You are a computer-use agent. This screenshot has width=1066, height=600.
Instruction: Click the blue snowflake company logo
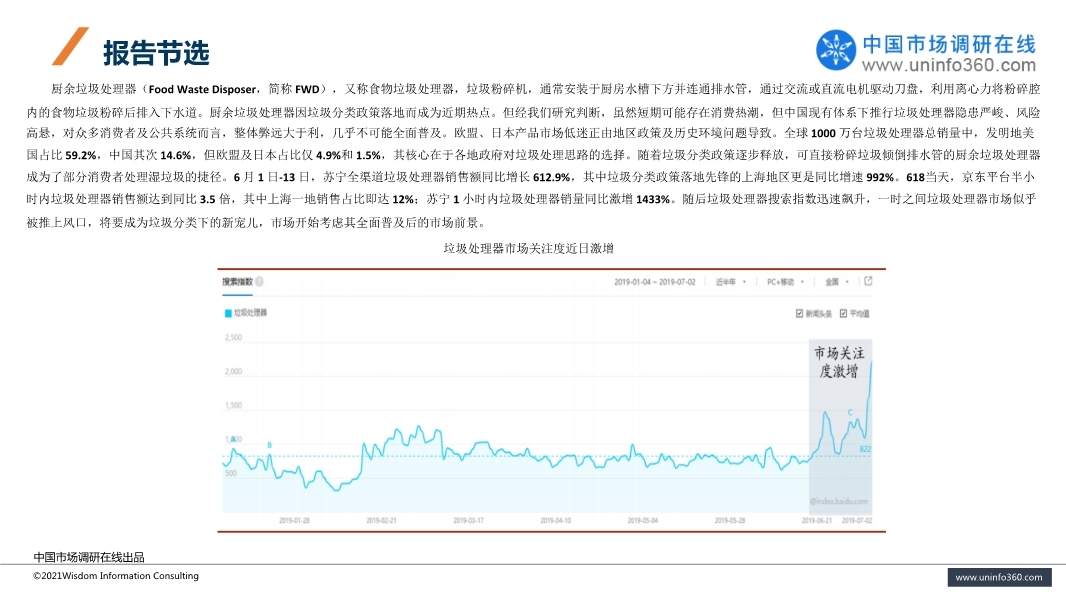coord(835,51)
